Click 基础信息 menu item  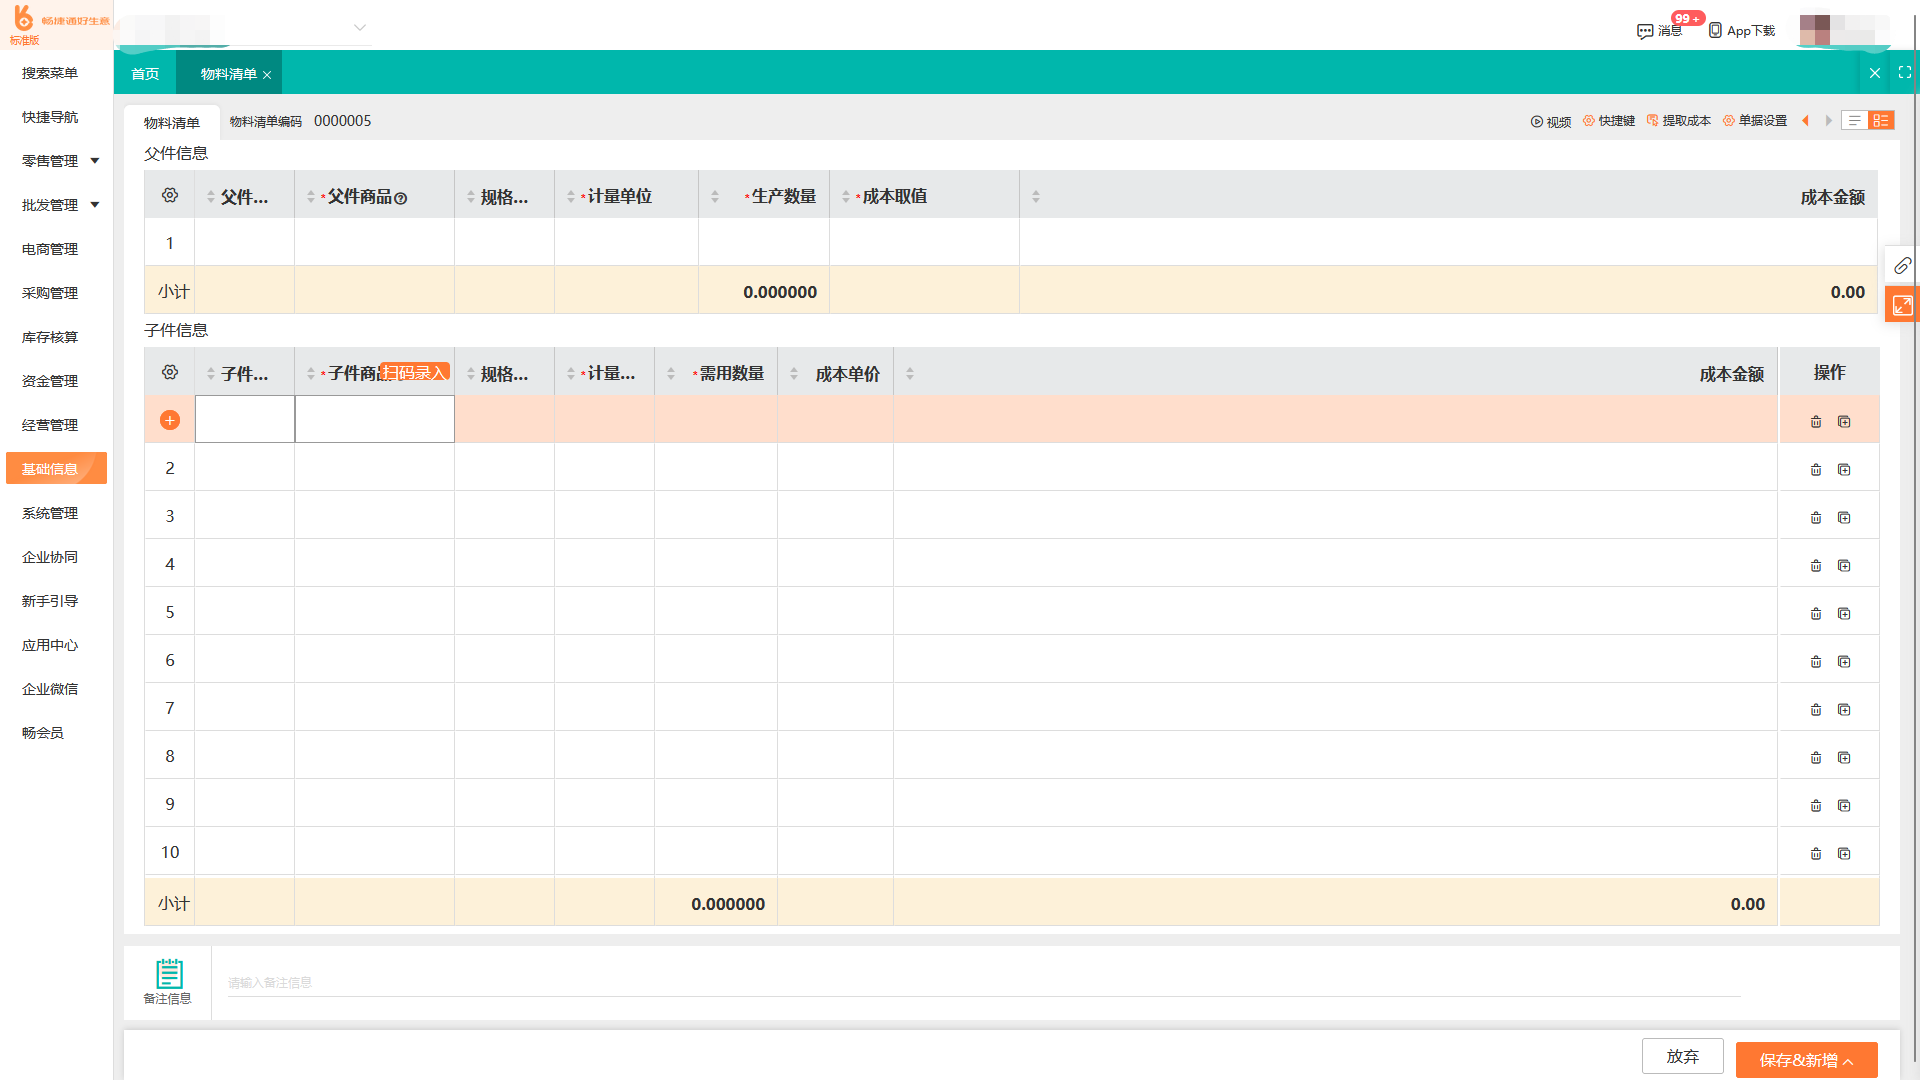pos(53,468)
